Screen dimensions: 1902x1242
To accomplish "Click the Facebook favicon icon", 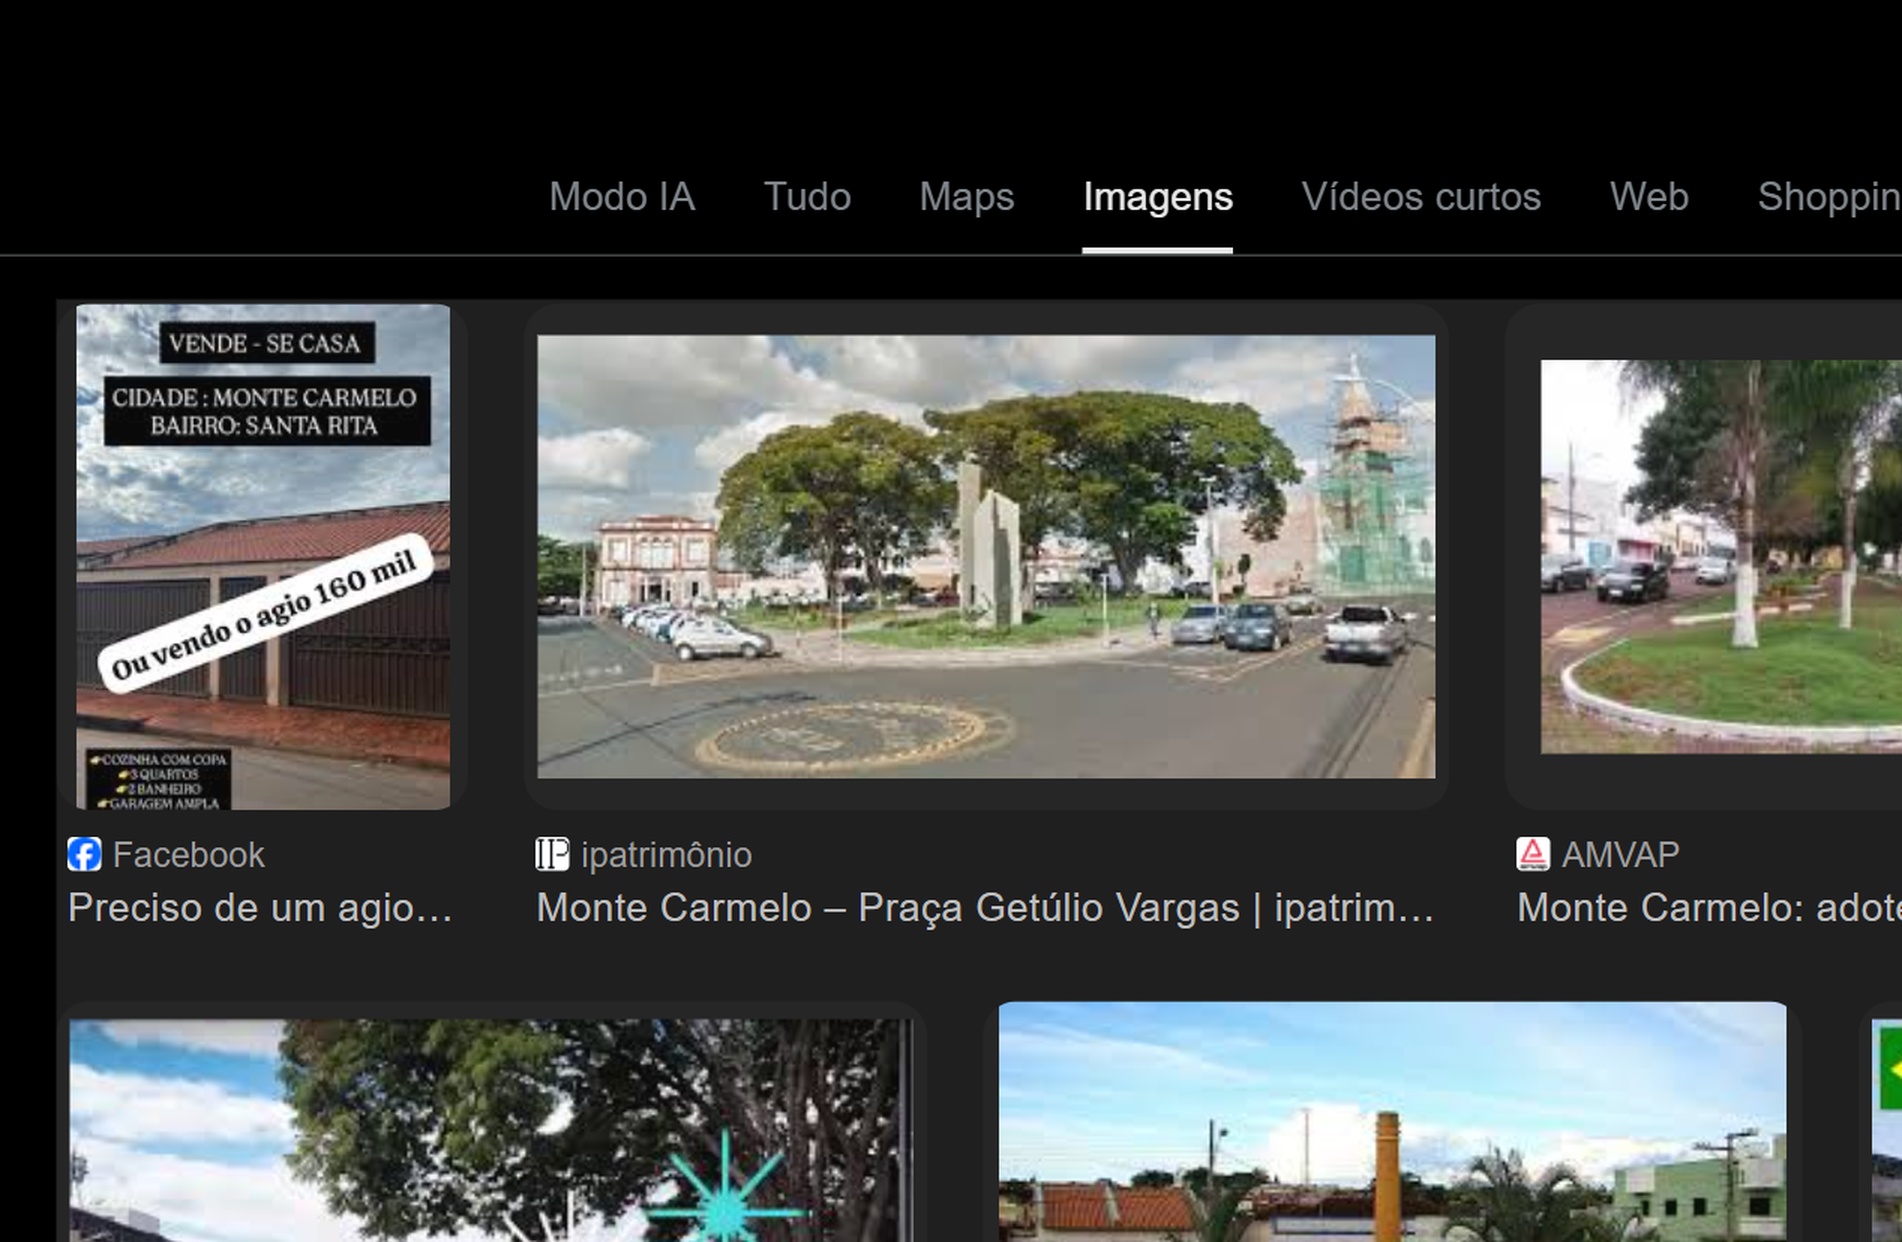I will click(84, 854).
